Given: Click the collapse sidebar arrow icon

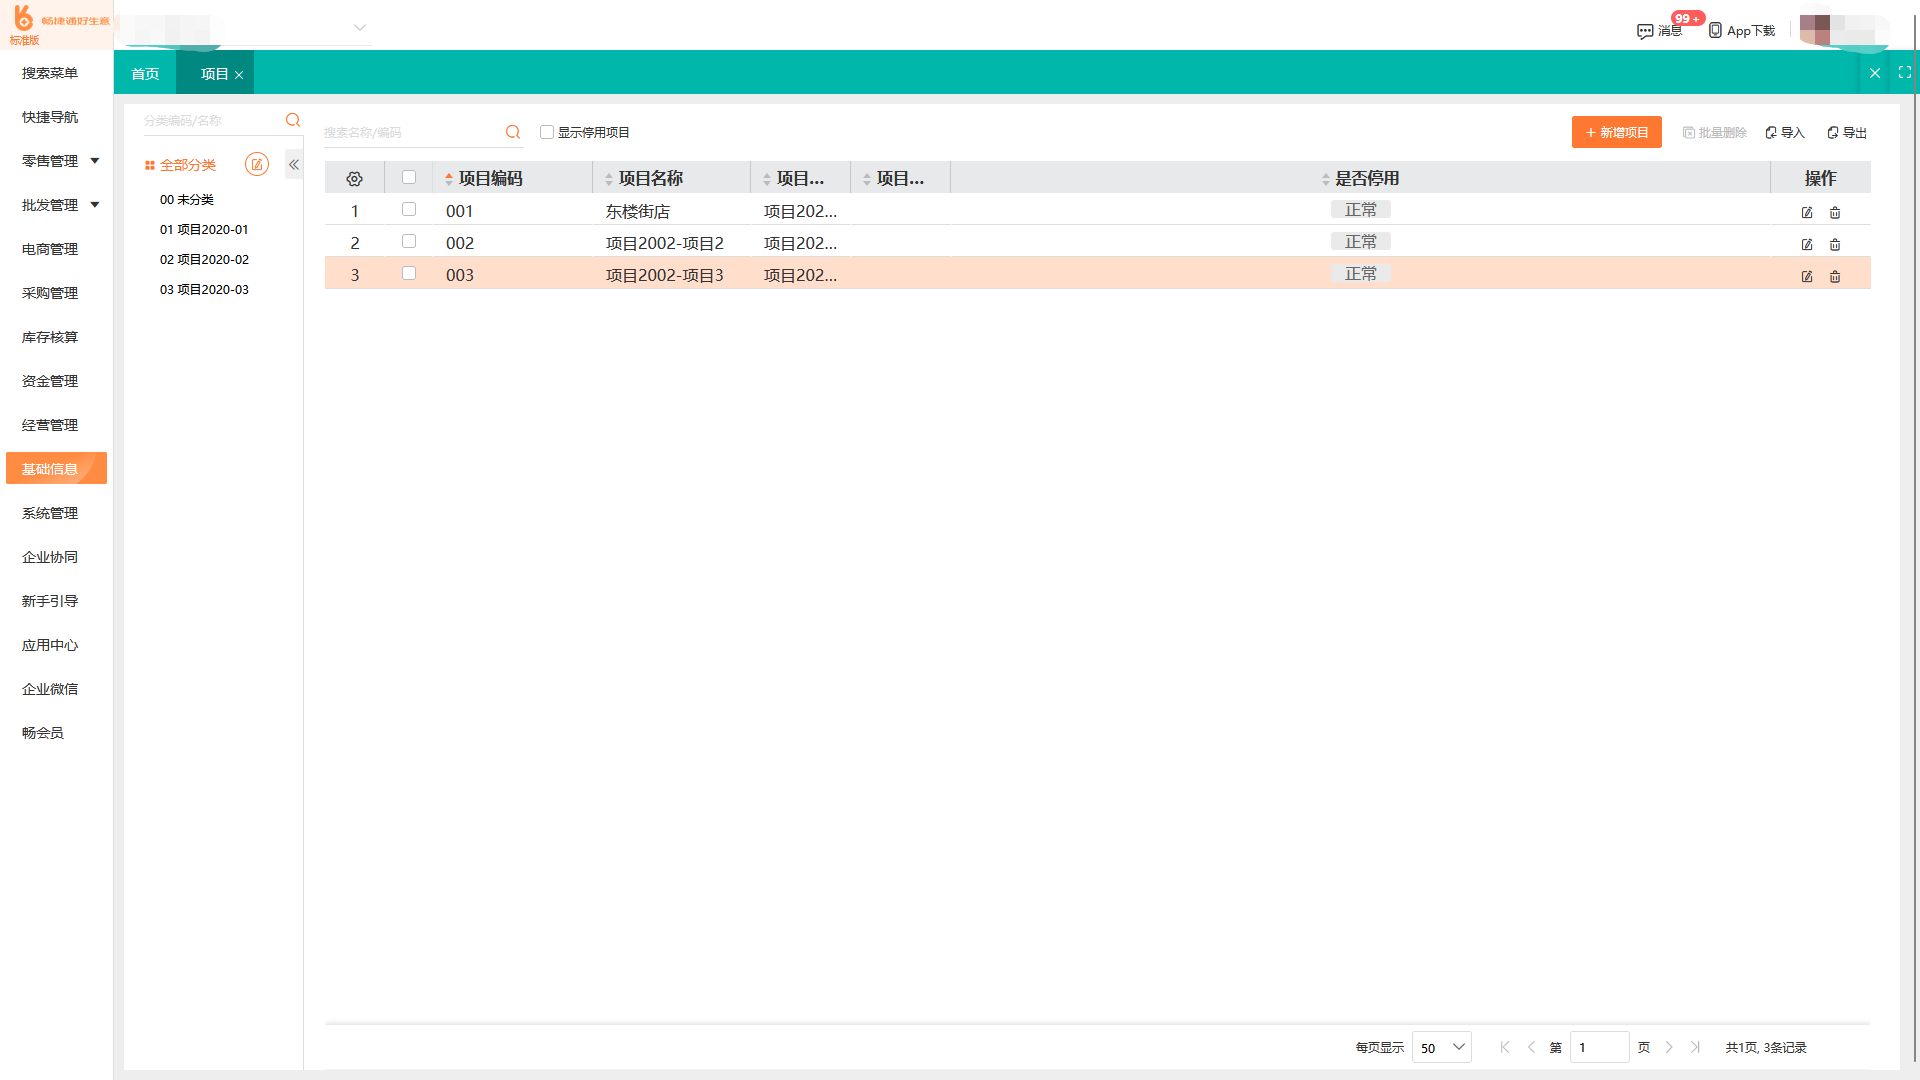Looking at the screenshot, I should click(293, 164).
